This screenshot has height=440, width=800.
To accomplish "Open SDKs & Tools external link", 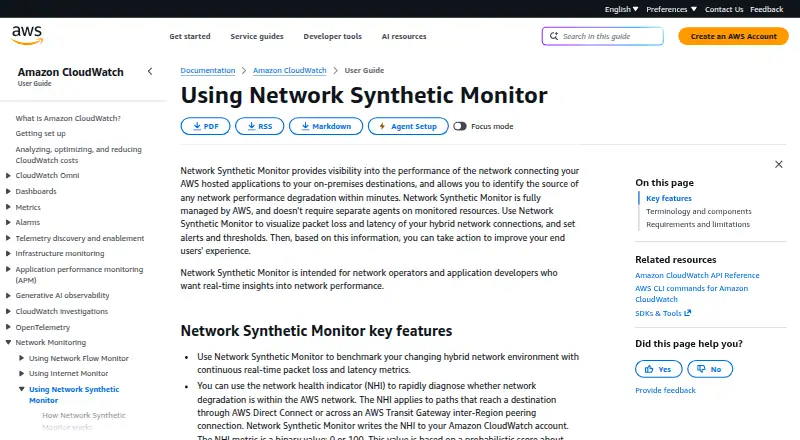I will tap(663, 313).
